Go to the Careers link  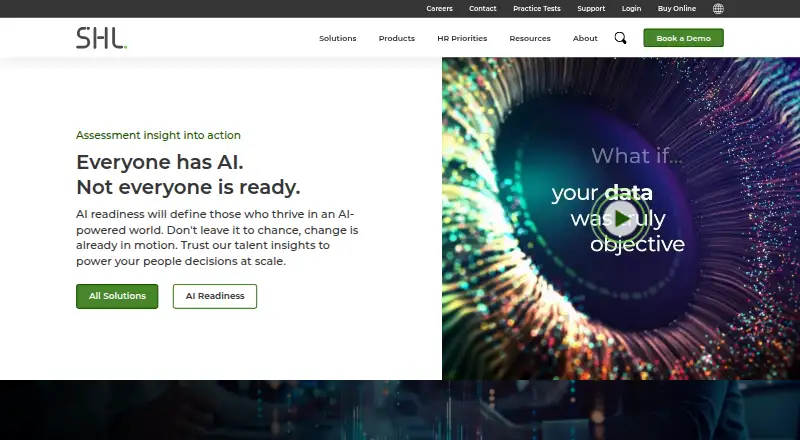point(439,9)
